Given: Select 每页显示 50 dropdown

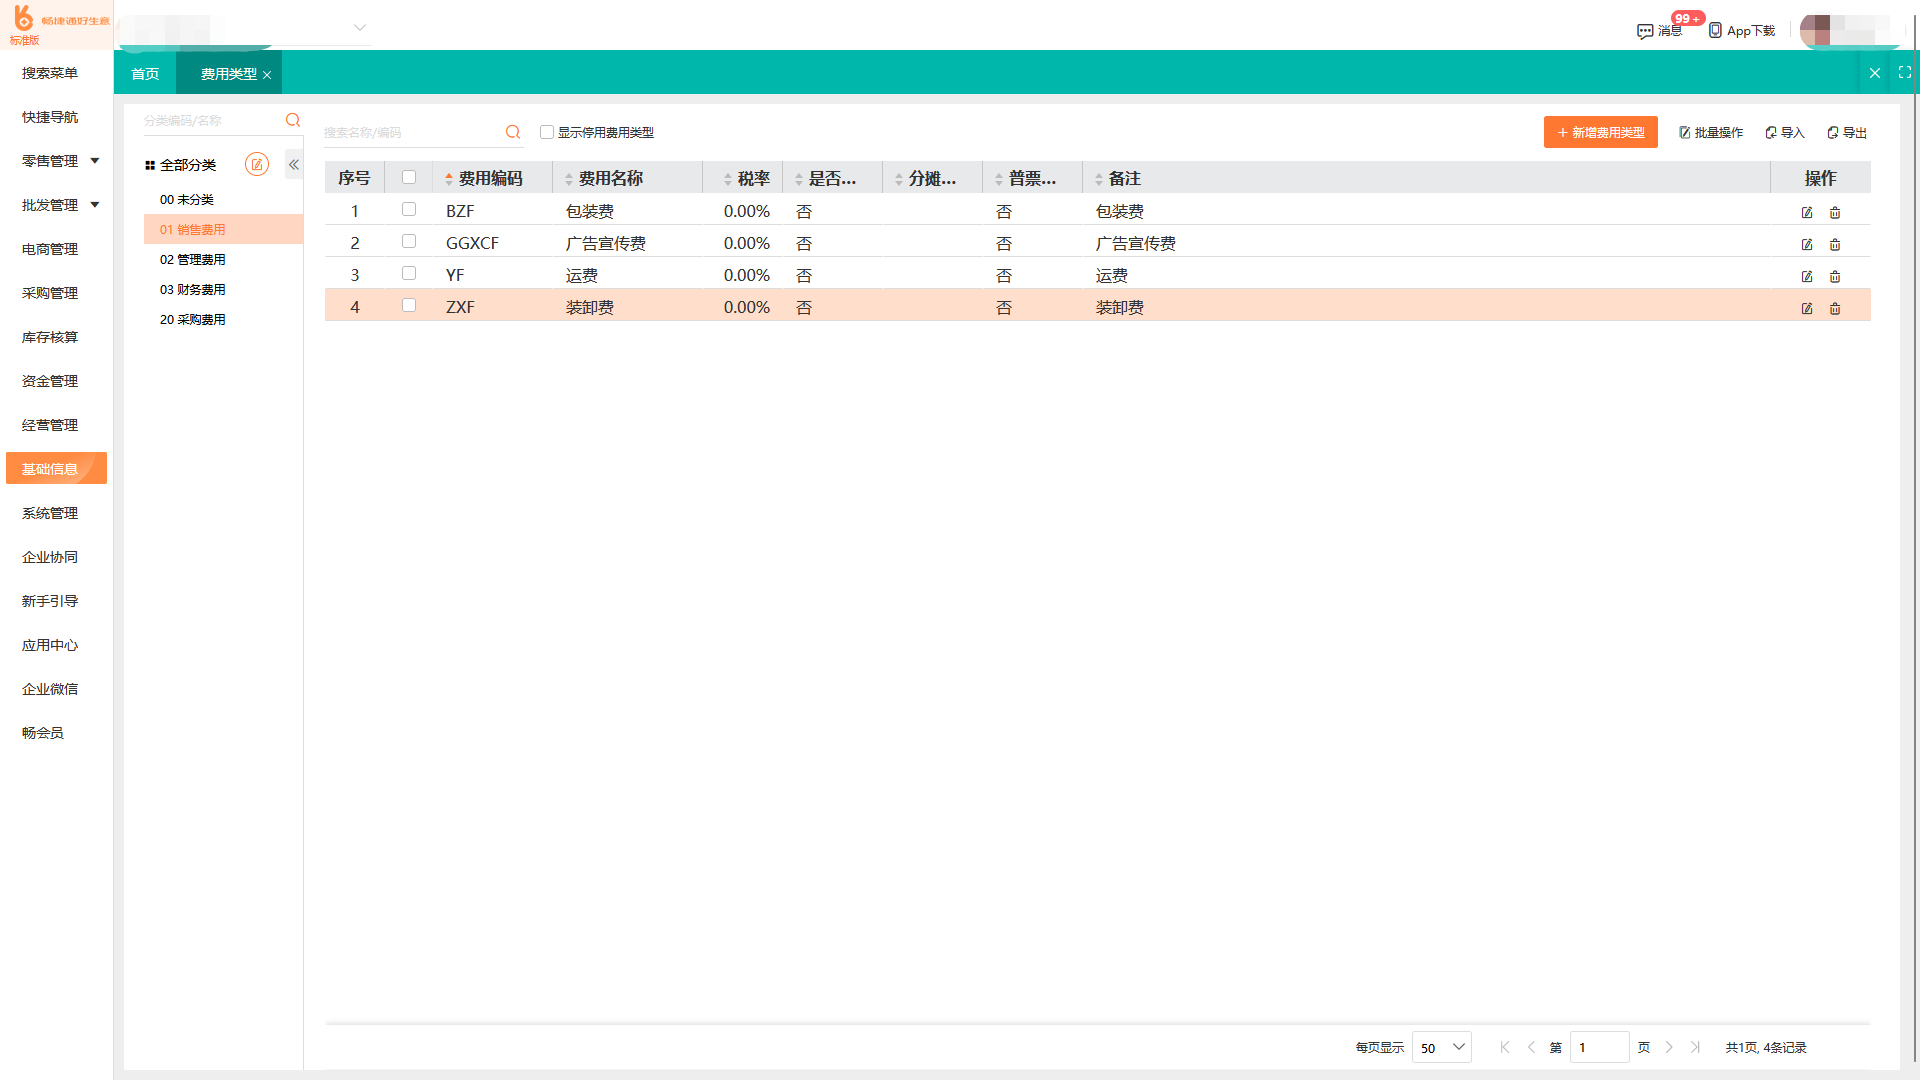Looking at the screenshot, I should coord(1439,1047).
